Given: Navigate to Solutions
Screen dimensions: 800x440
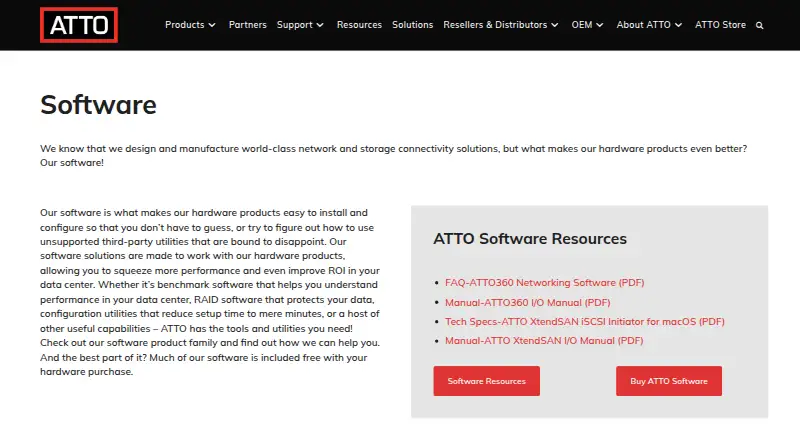Looking at the screenshot, I should pos(412,25).
